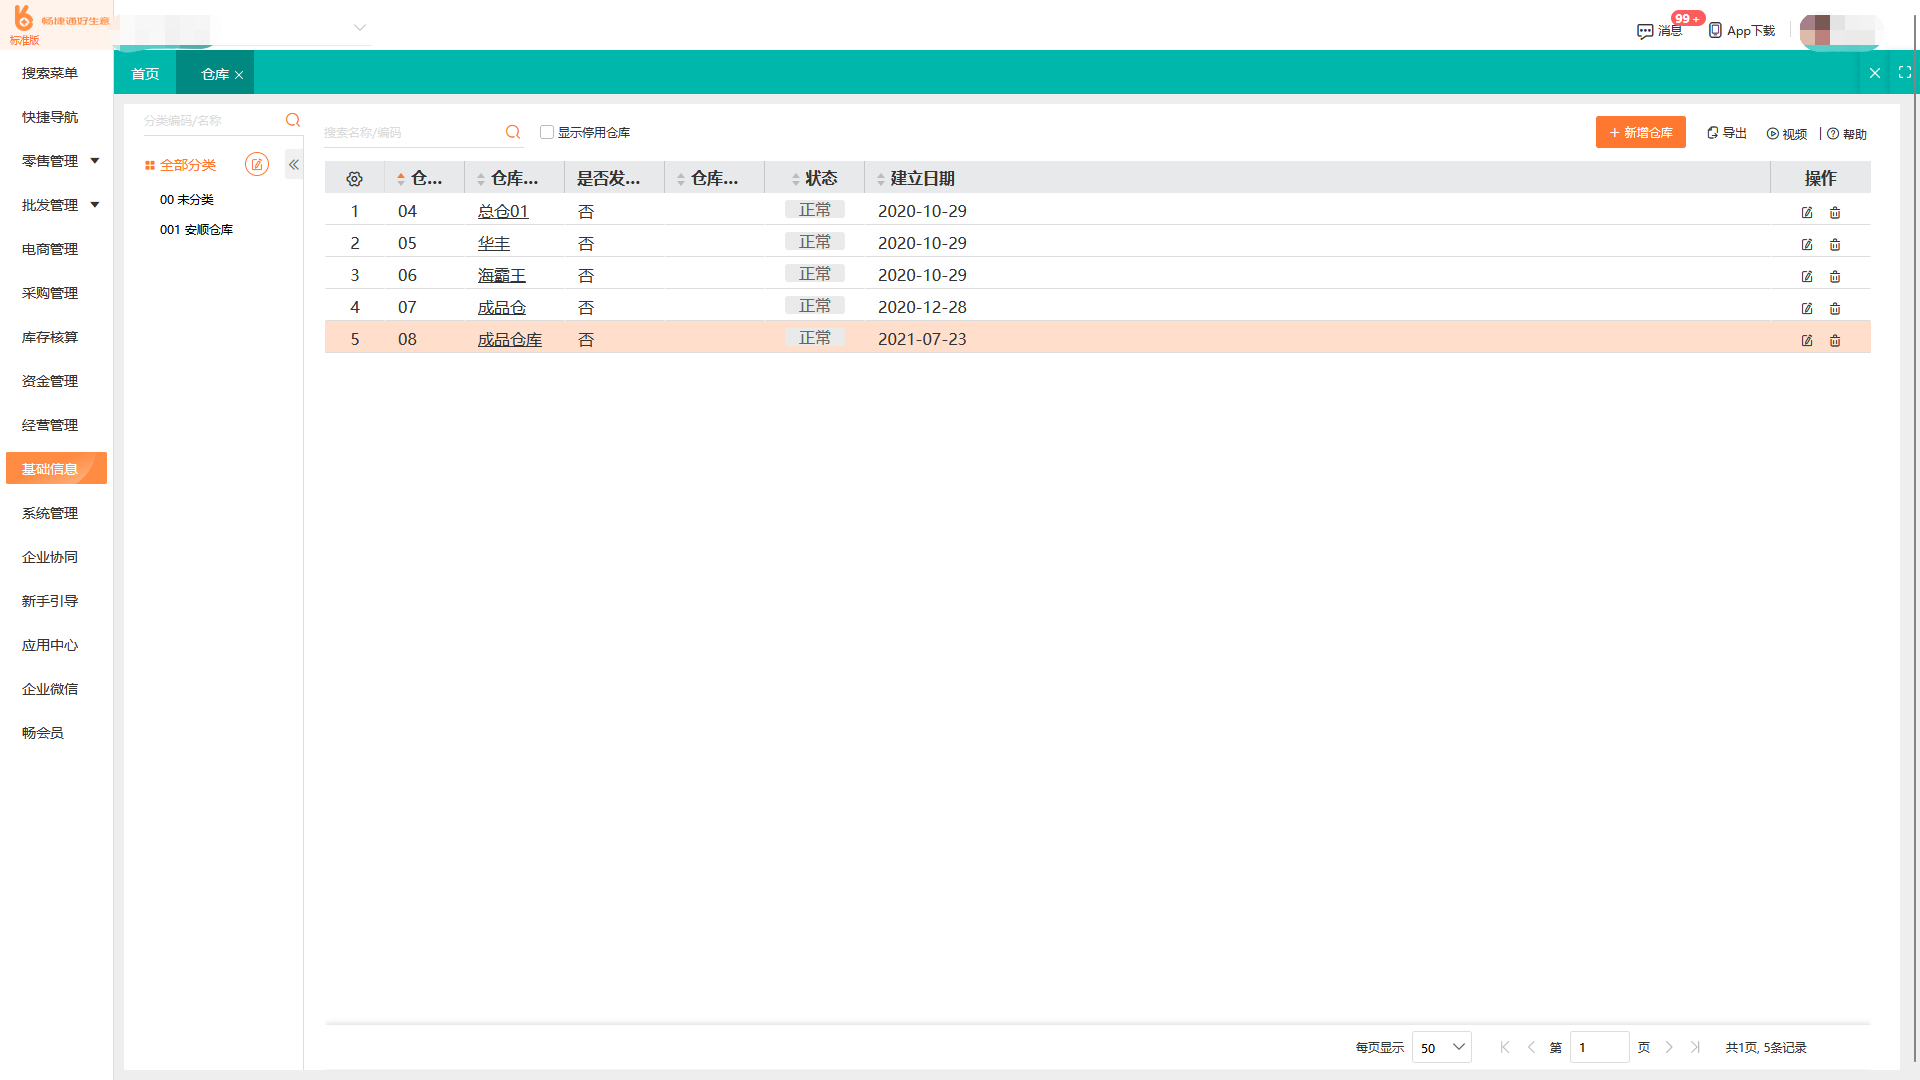Click the fullscreen expand icon

(1903, 73)
